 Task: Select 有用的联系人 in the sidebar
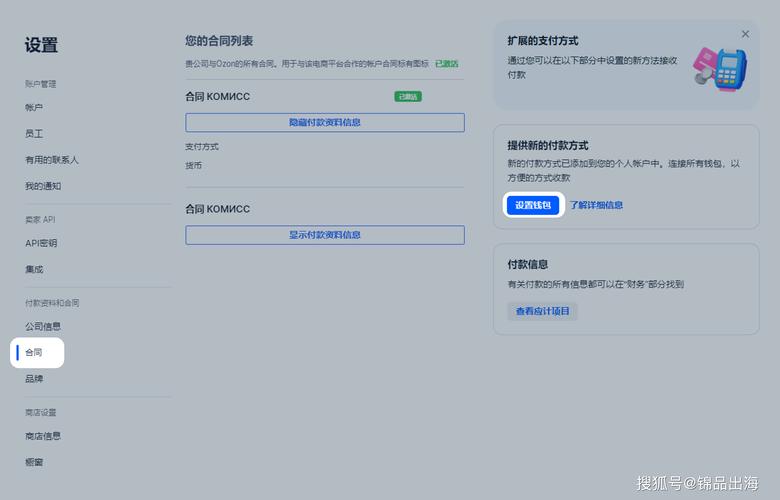point(52,159)
